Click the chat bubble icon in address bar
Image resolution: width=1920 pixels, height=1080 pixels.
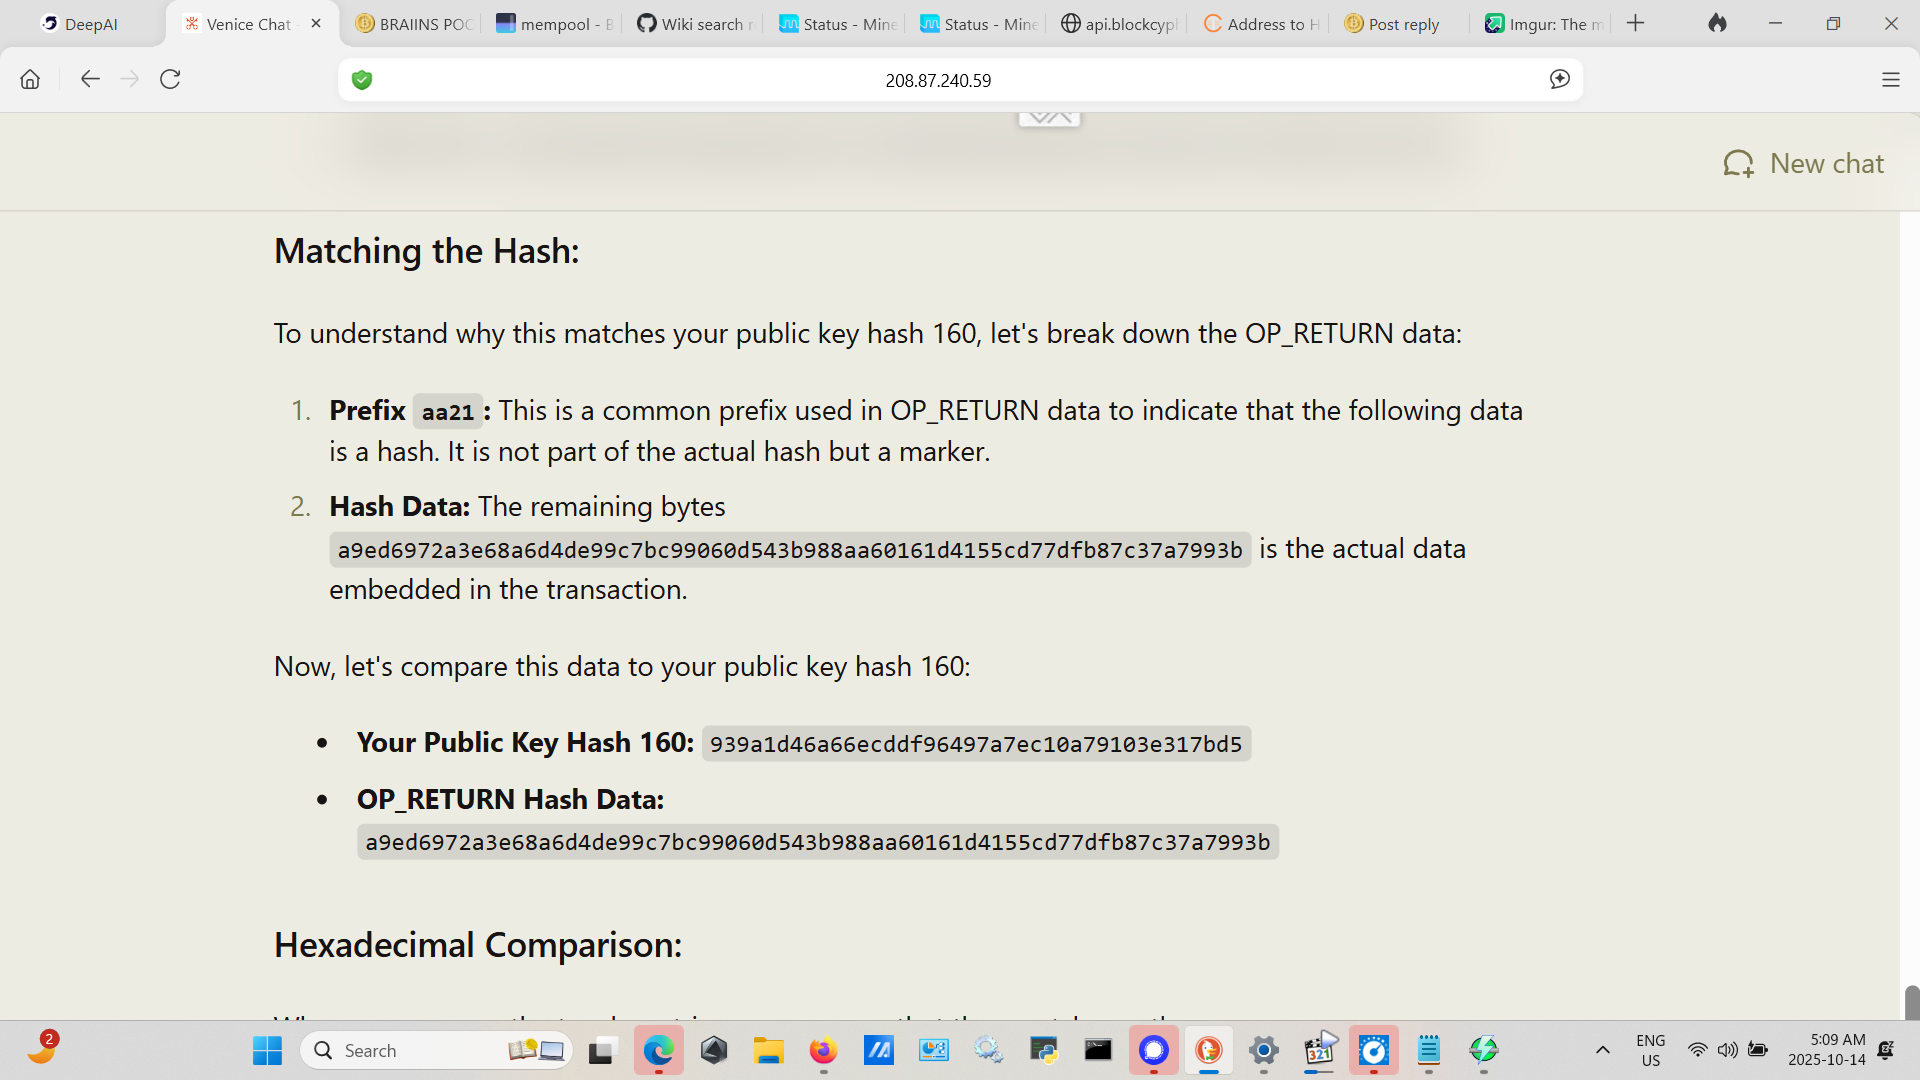1559,80
